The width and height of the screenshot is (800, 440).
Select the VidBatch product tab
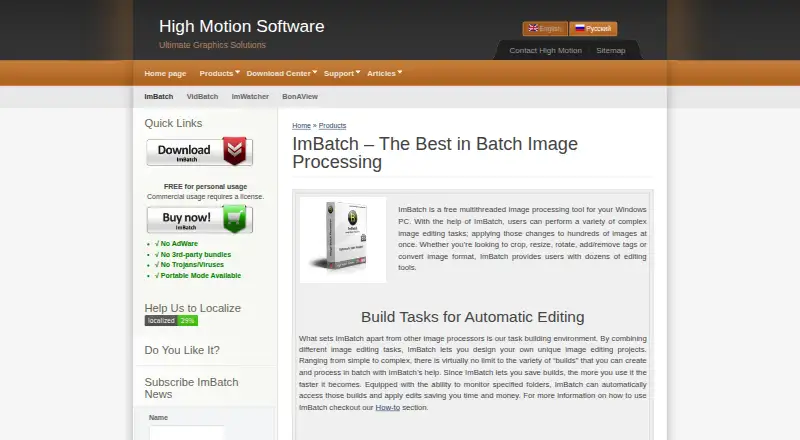pyautogui.click(x=202, y=96)
